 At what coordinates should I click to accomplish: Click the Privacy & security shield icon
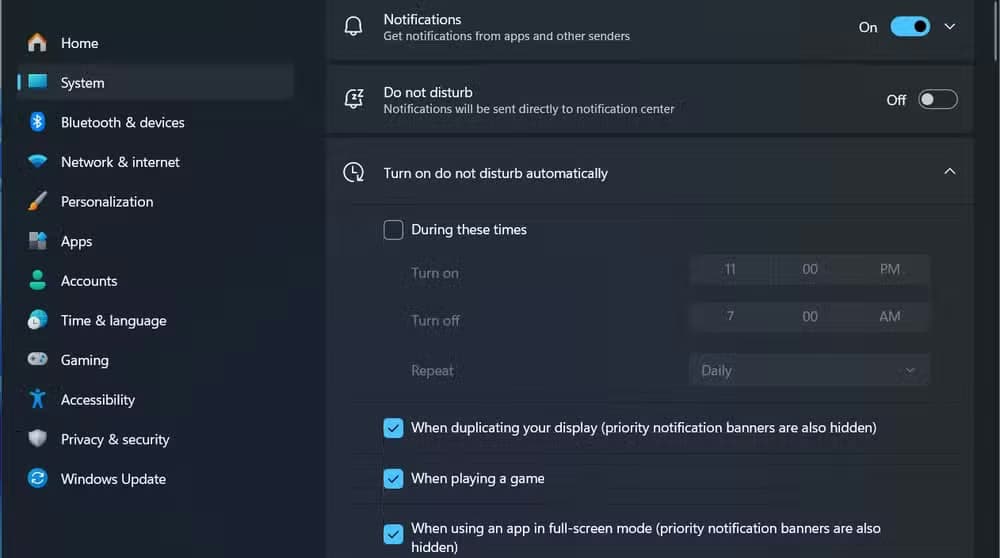click(x=38, y=438)
